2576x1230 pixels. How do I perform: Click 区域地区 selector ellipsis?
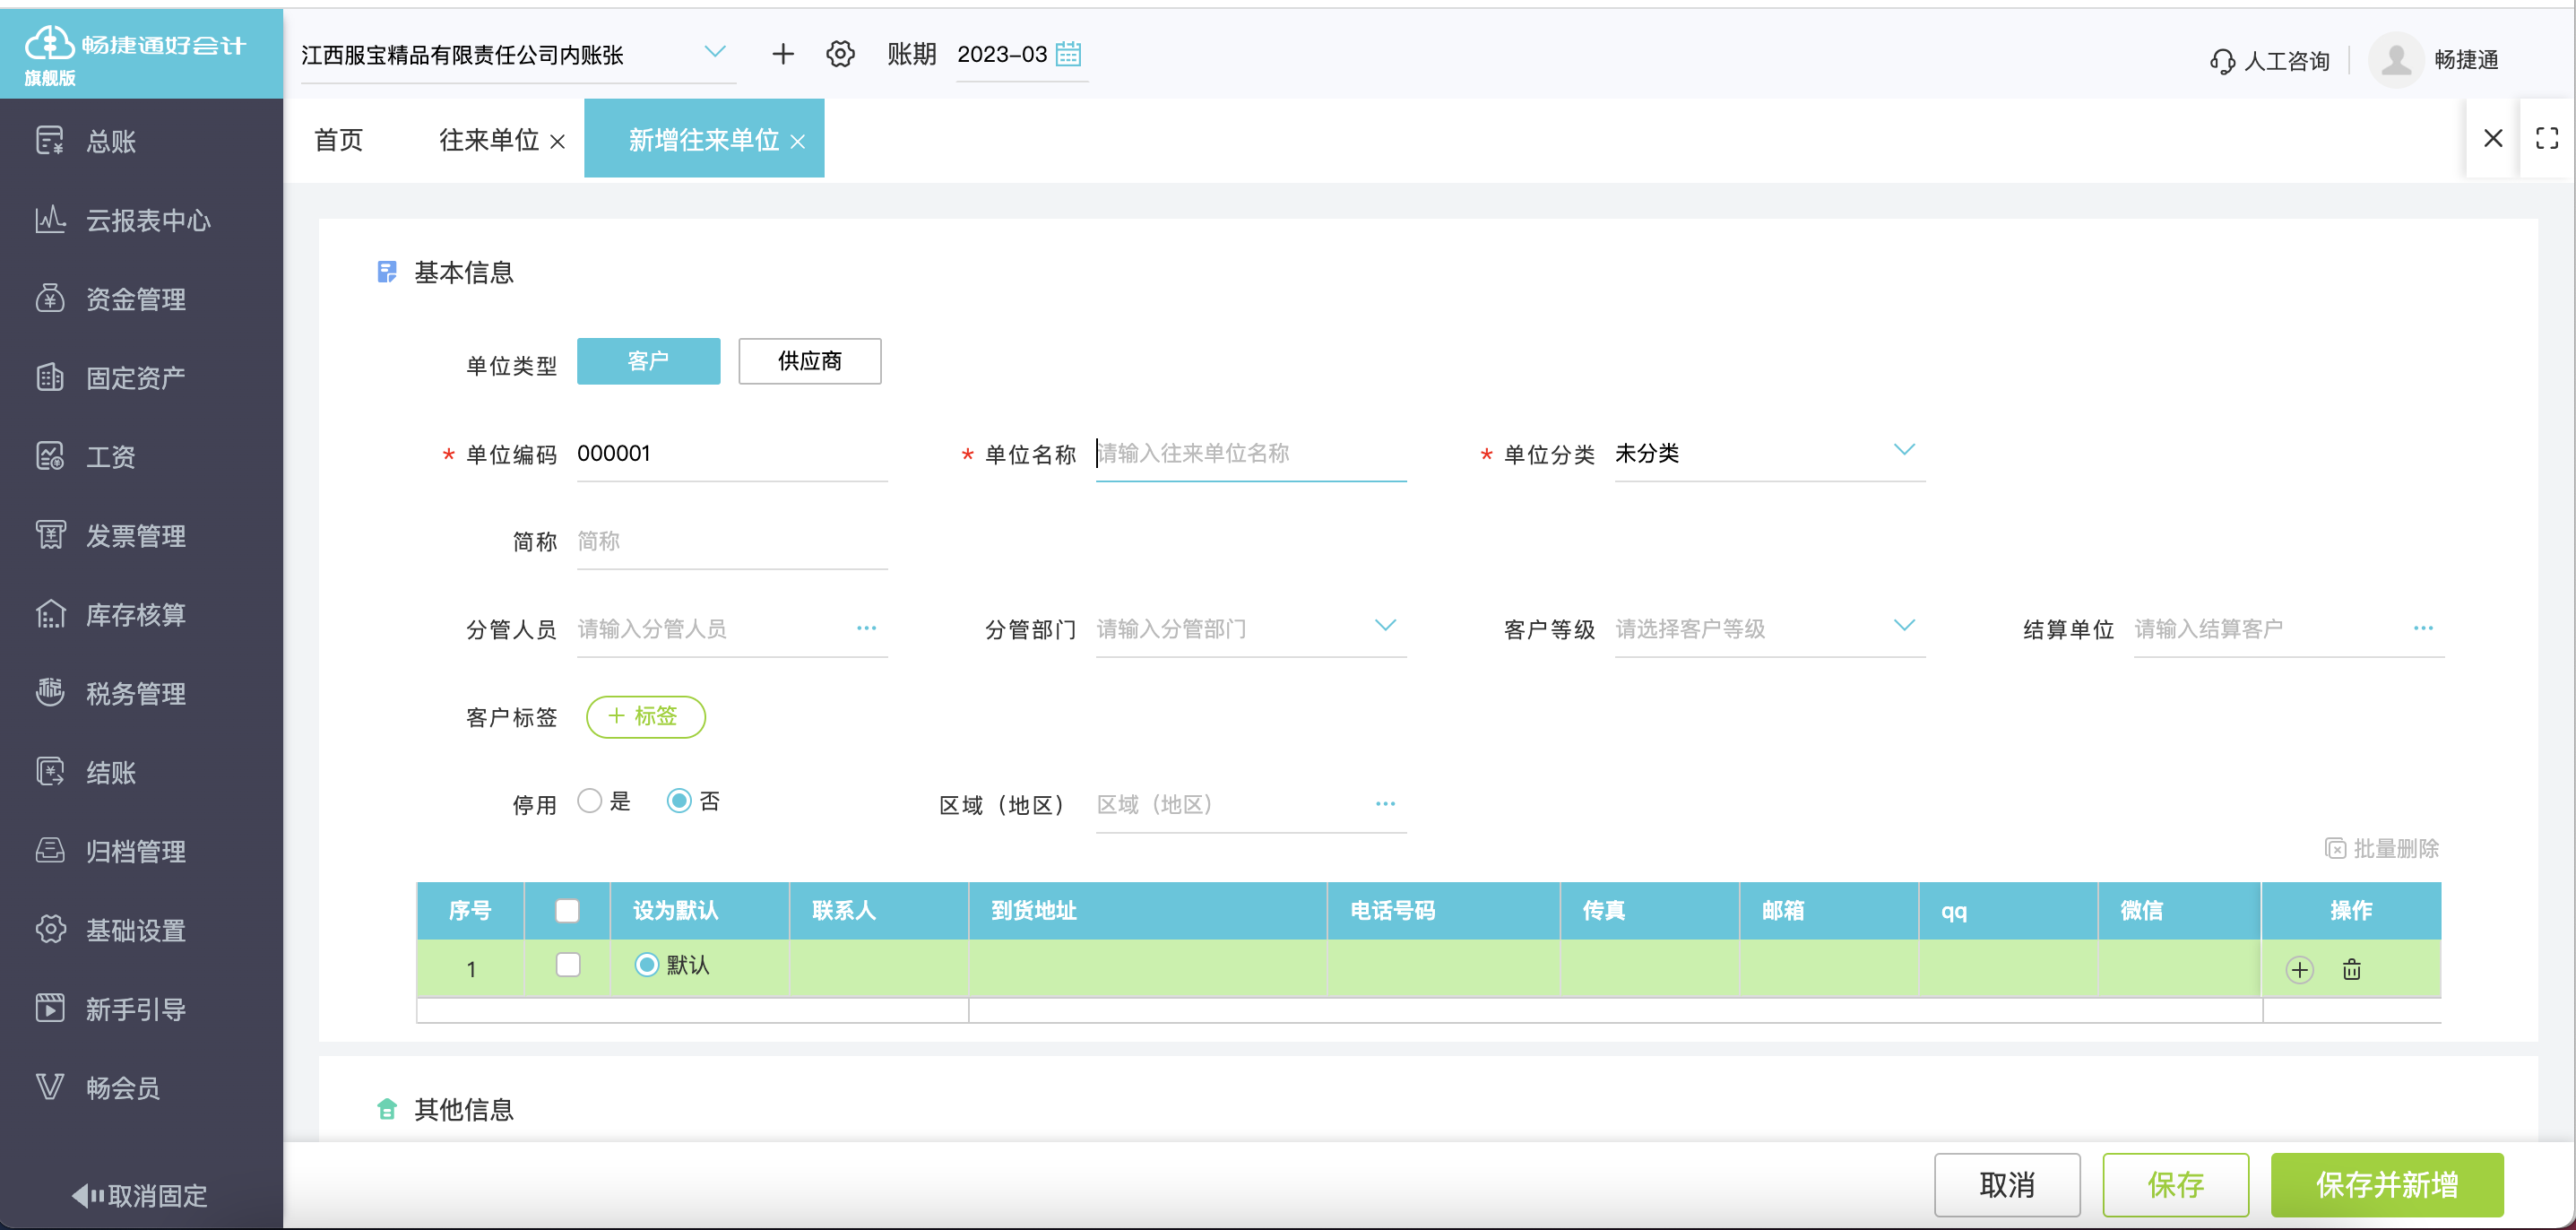click(x=1385, y=803)
